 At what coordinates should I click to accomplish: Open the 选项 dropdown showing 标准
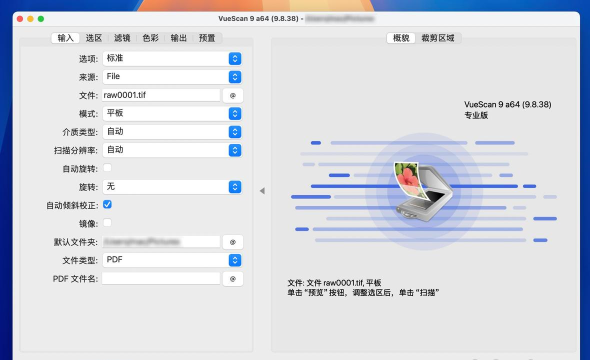tap(172, 58)
